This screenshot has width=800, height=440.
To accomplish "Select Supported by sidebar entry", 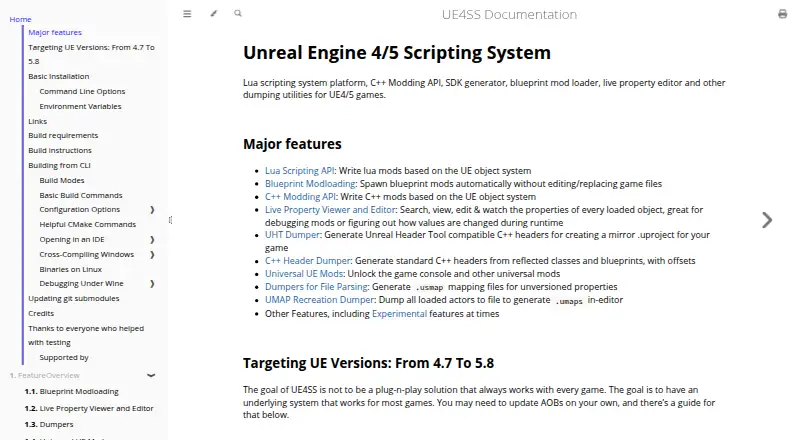I will (x=64, y=358).
